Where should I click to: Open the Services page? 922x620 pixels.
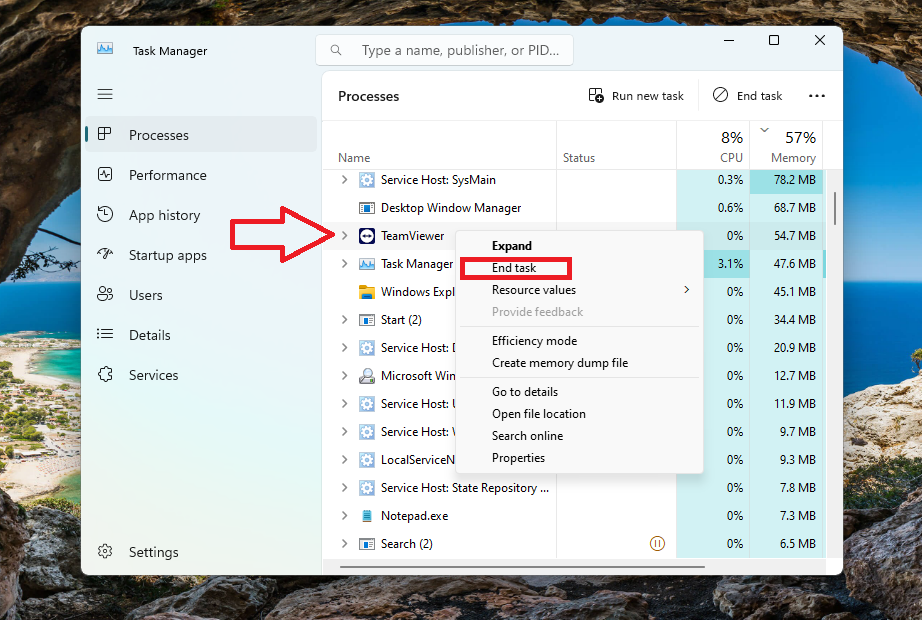(x=201, y=375)
